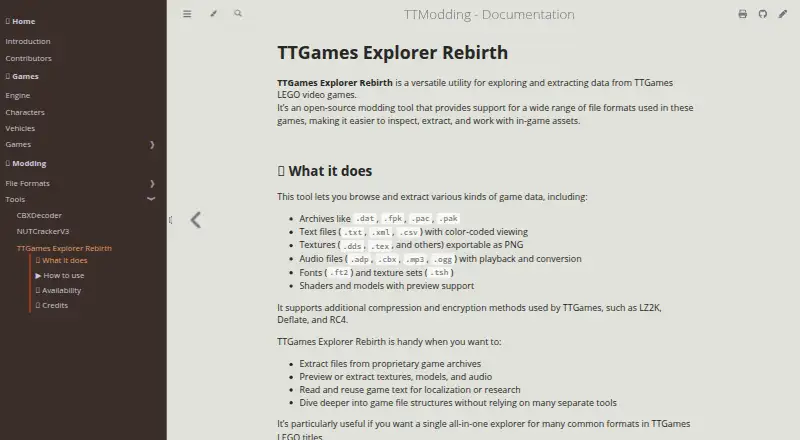Open the Engine page

pyautogui.click(x=18, y=95)
